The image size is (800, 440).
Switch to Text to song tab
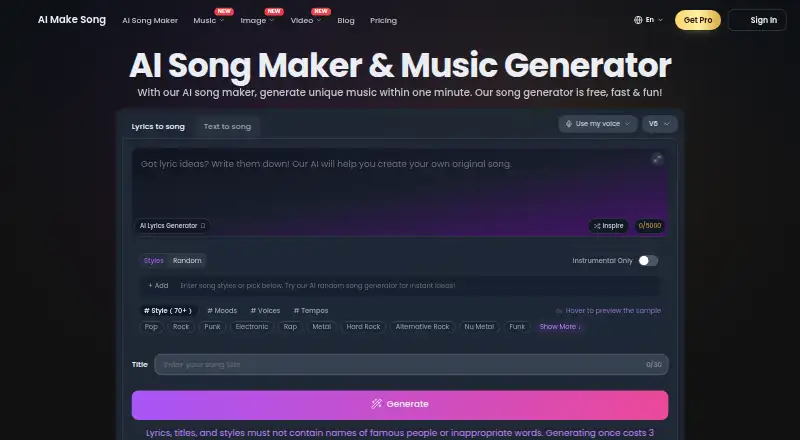coord(227,127)
